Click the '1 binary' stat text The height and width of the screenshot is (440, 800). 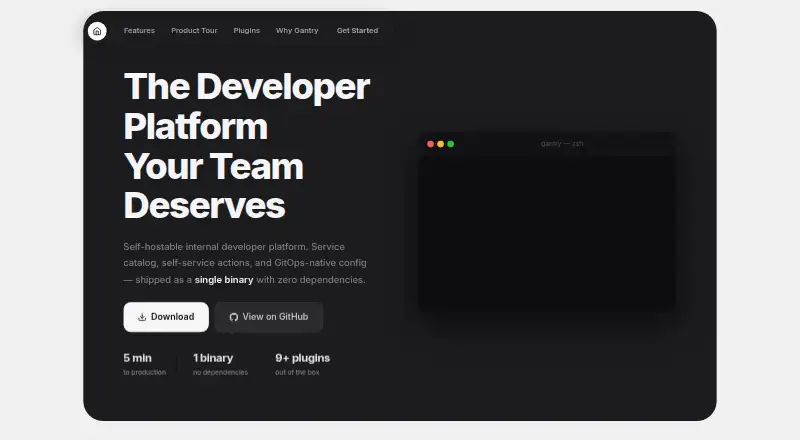pos(213,358)
